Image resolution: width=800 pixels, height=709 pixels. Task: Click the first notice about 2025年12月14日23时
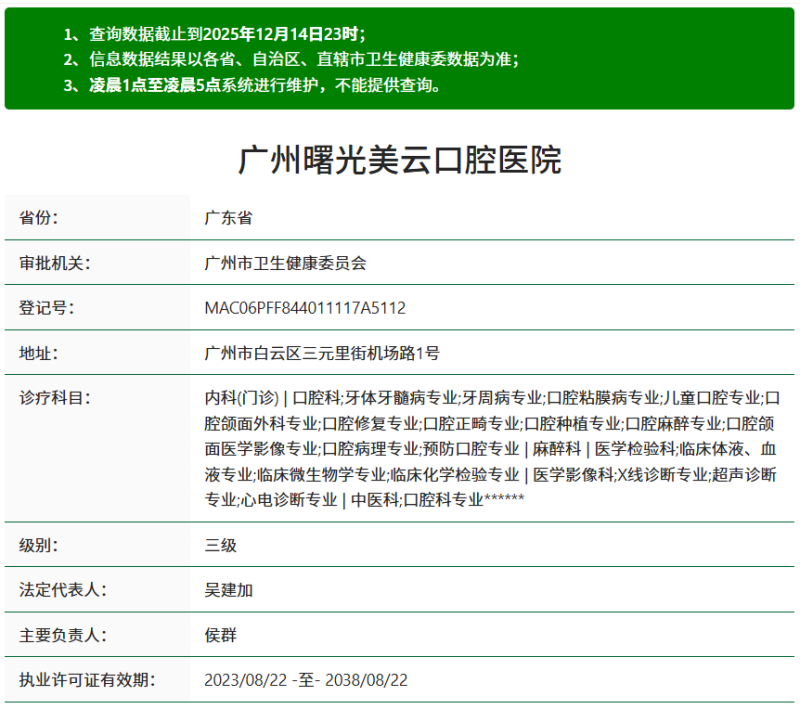[214, 29]
